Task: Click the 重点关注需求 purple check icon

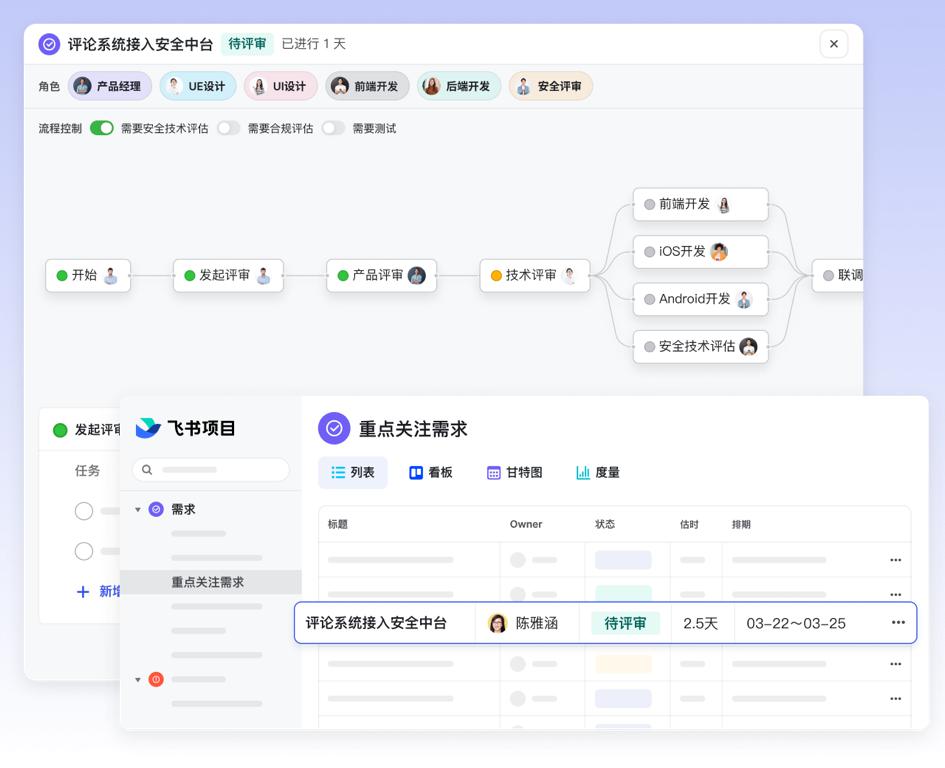Action: pyautogui.click(x=334, y=428)
